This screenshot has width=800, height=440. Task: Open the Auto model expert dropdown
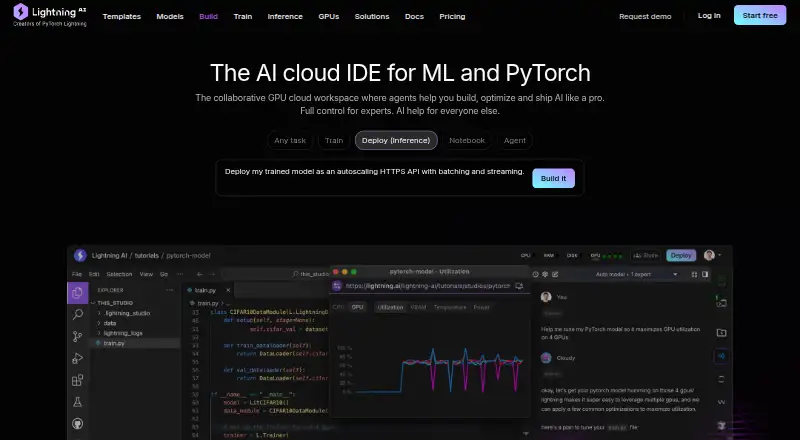[637, 274]
